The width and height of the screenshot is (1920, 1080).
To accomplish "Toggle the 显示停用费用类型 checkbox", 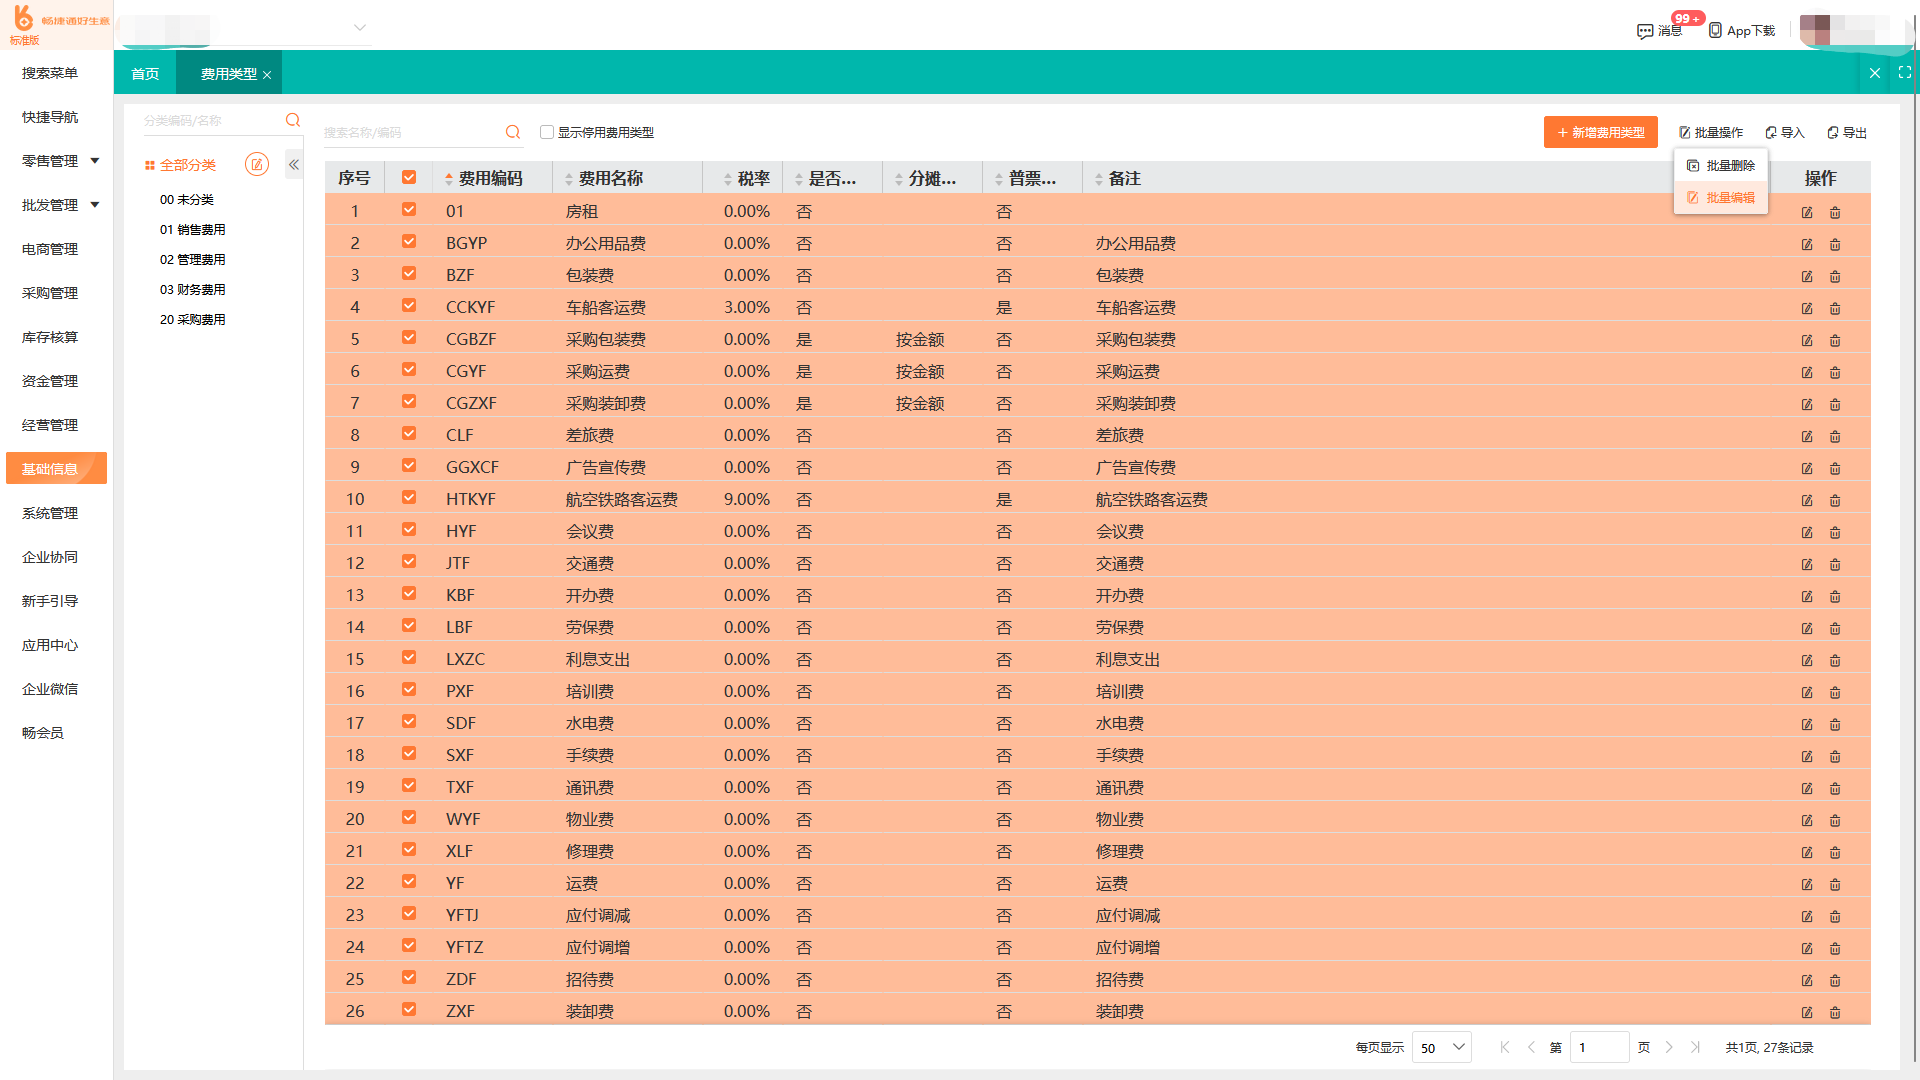I will click(x=546, y=131).
